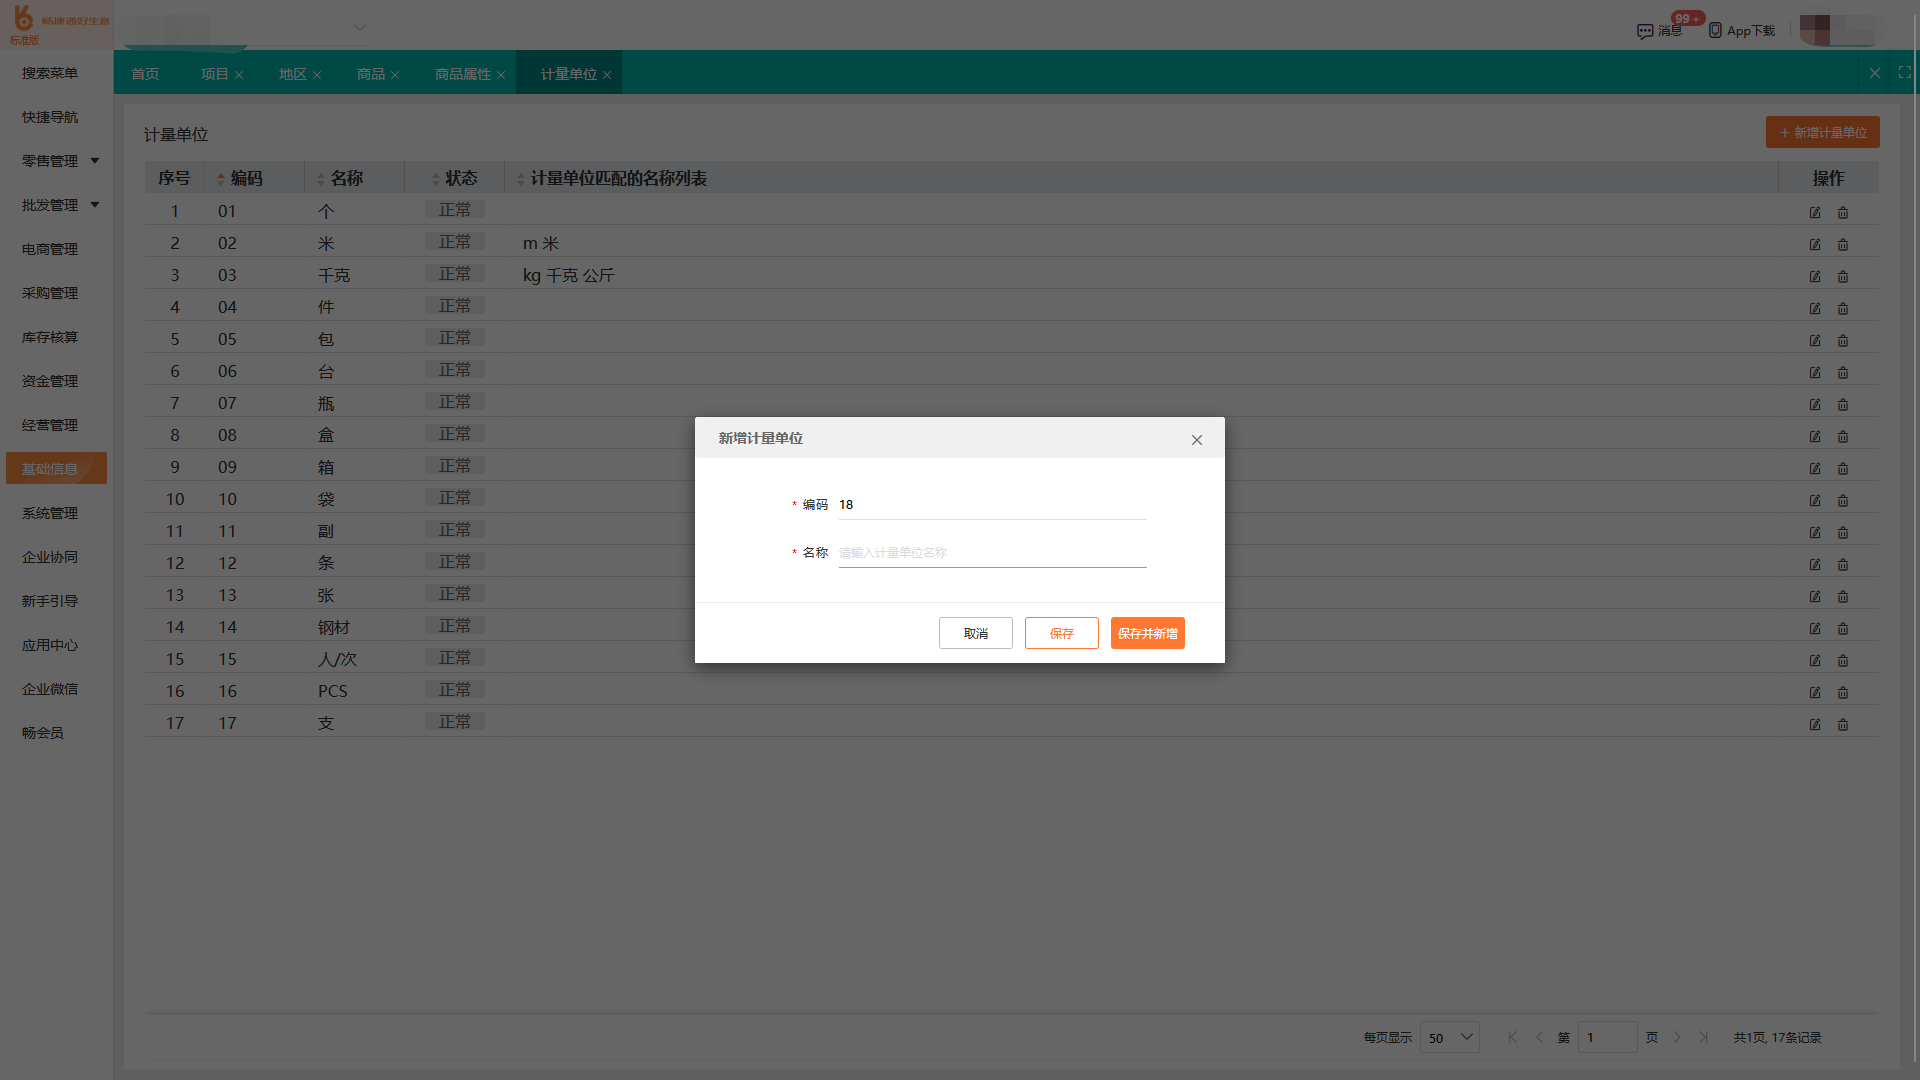Click the delete icon for row 2
Viewport: 1920px width, 1080px height.
tap(1844, 244)
